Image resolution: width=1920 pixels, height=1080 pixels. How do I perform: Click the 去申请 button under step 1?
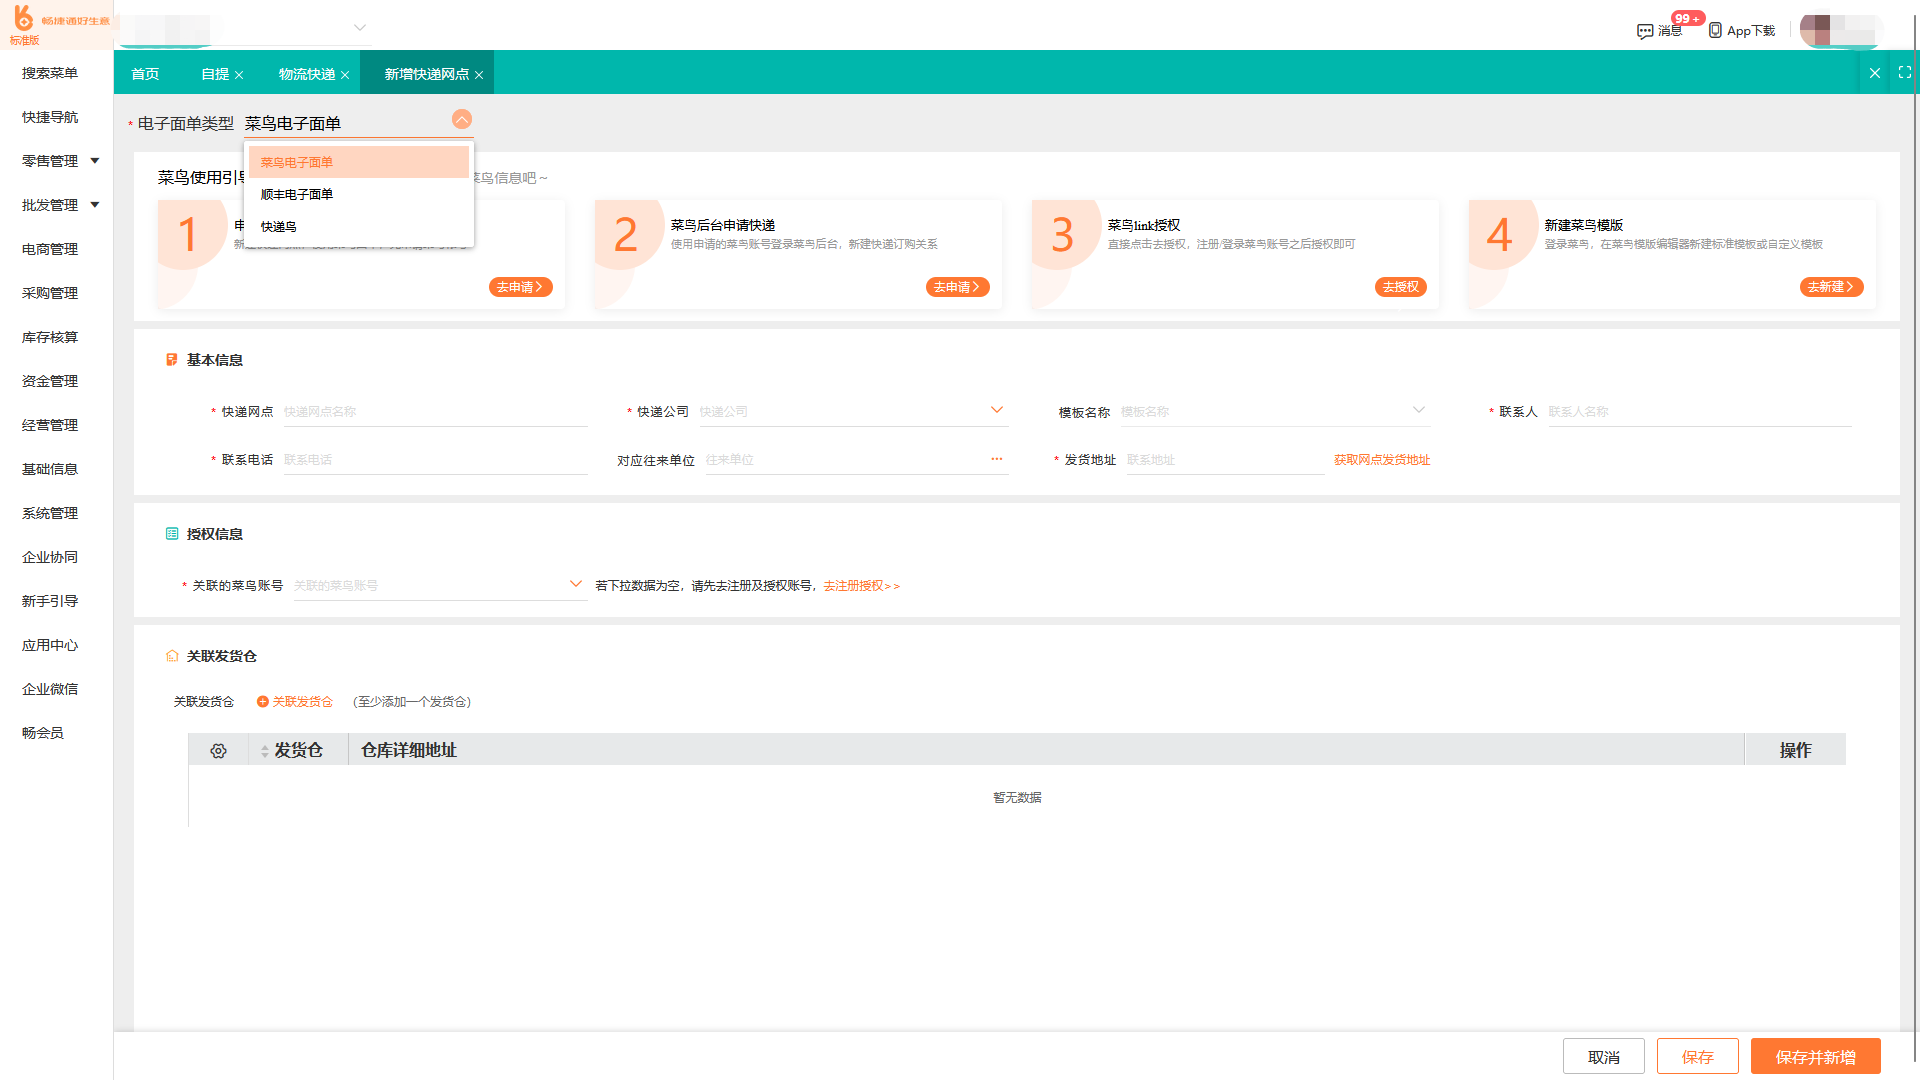tap(518, 287)
